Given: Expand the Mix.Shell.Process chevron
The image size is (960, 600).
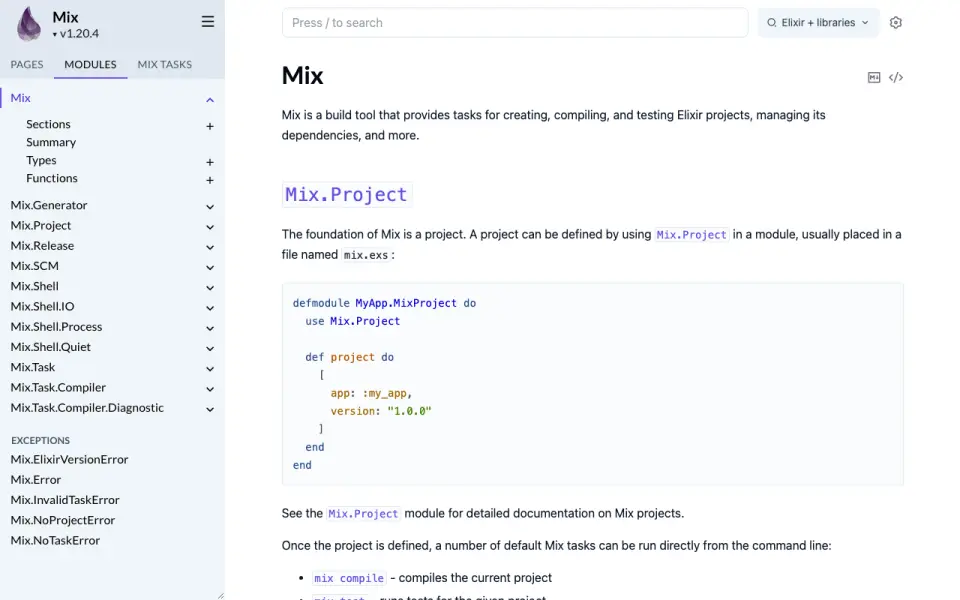Looking at the screenshot, I should point(210,328).
